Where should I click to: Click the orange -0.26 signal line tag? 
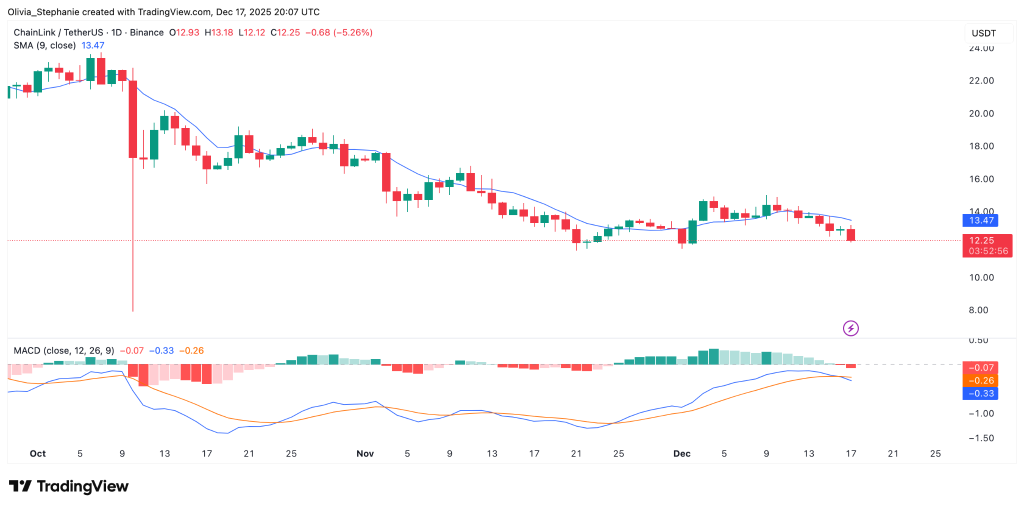pyautogui.click(x=980, y=380)
